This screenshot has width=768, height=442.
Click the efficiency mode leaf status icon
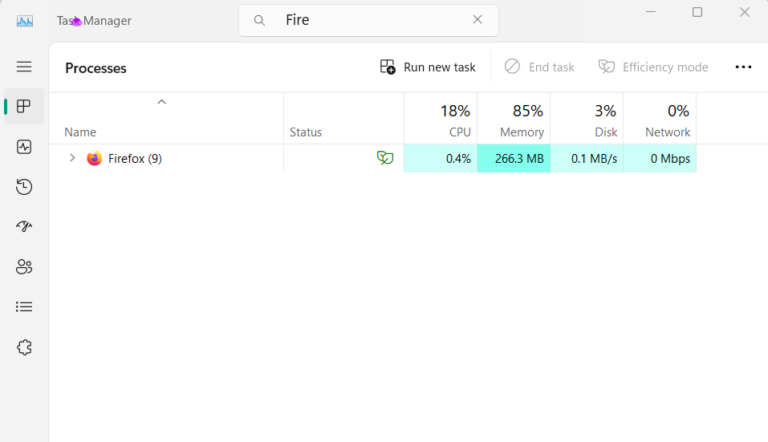click(385, 158)
